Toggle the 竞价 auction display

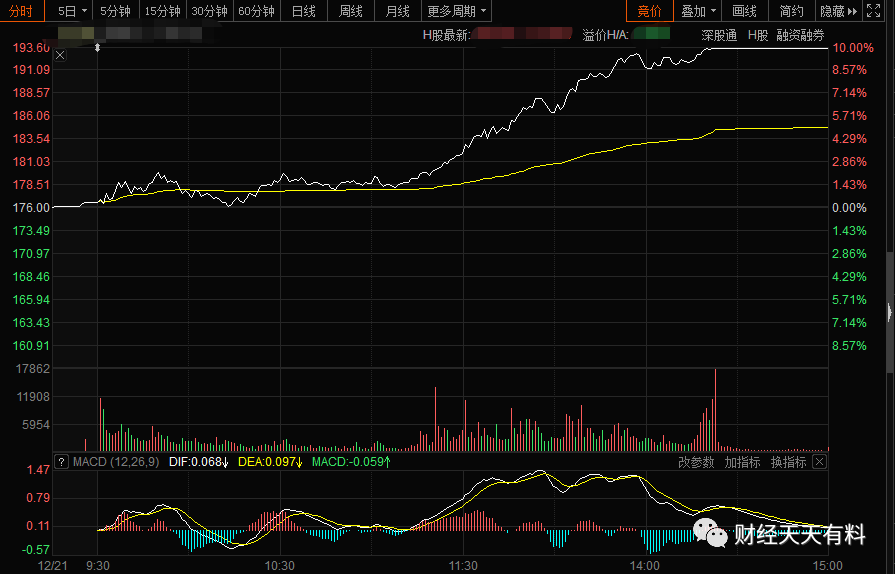click(x=649, y=11)
